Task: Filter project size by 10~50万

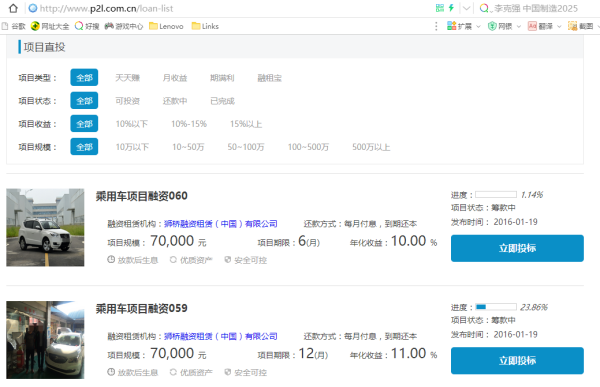Action: coord(188,147)
